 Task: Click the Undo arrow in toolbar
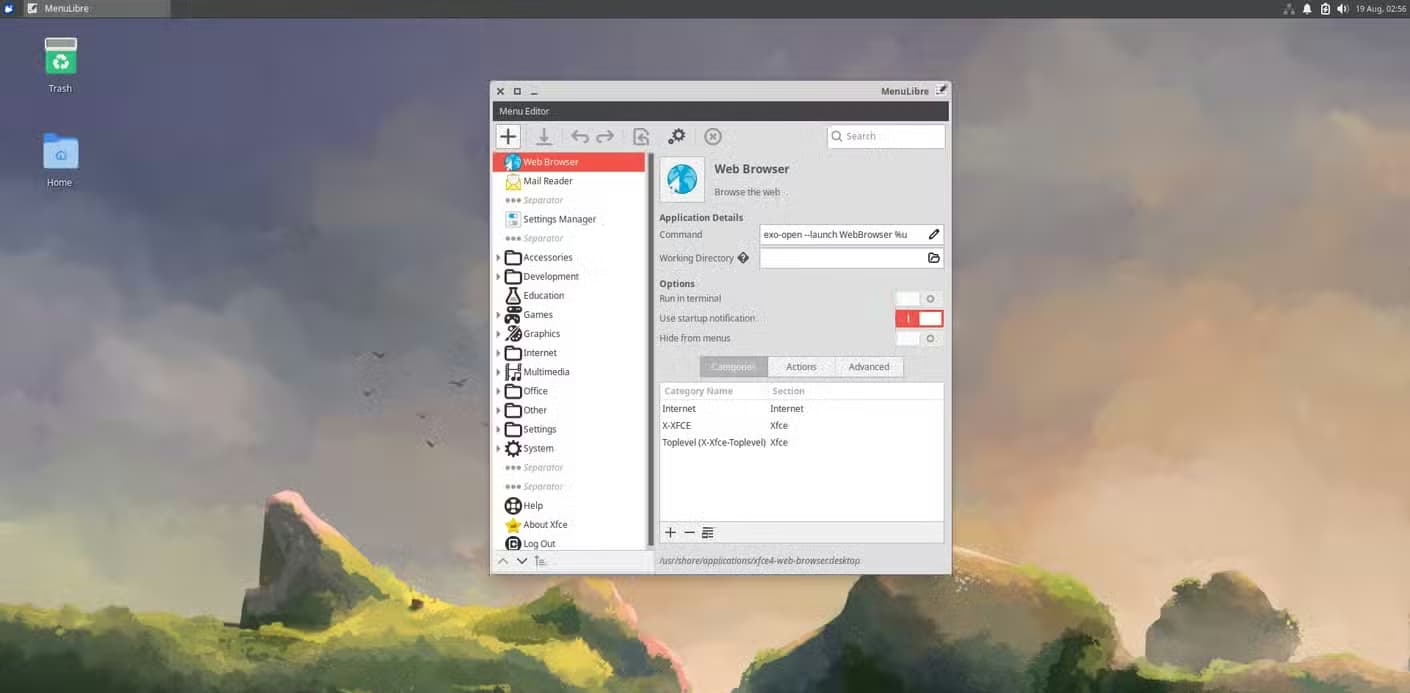pos(580,136)
